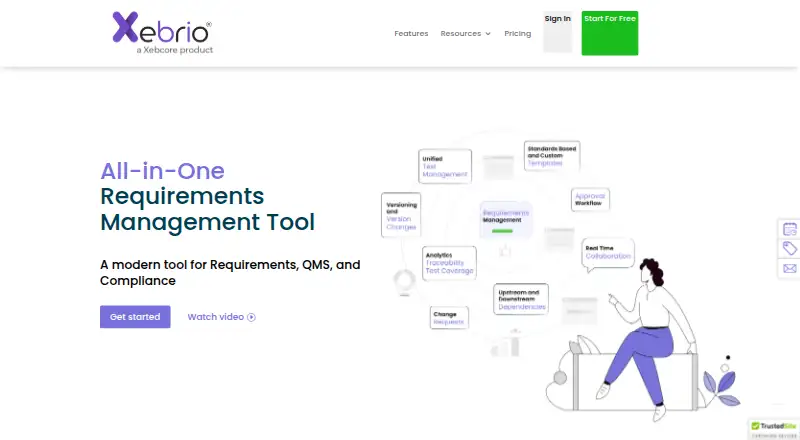This screenshot has height=440, width=800.
Task: Click 'a Xebcore product' tagline
Action: pos(174,50)
